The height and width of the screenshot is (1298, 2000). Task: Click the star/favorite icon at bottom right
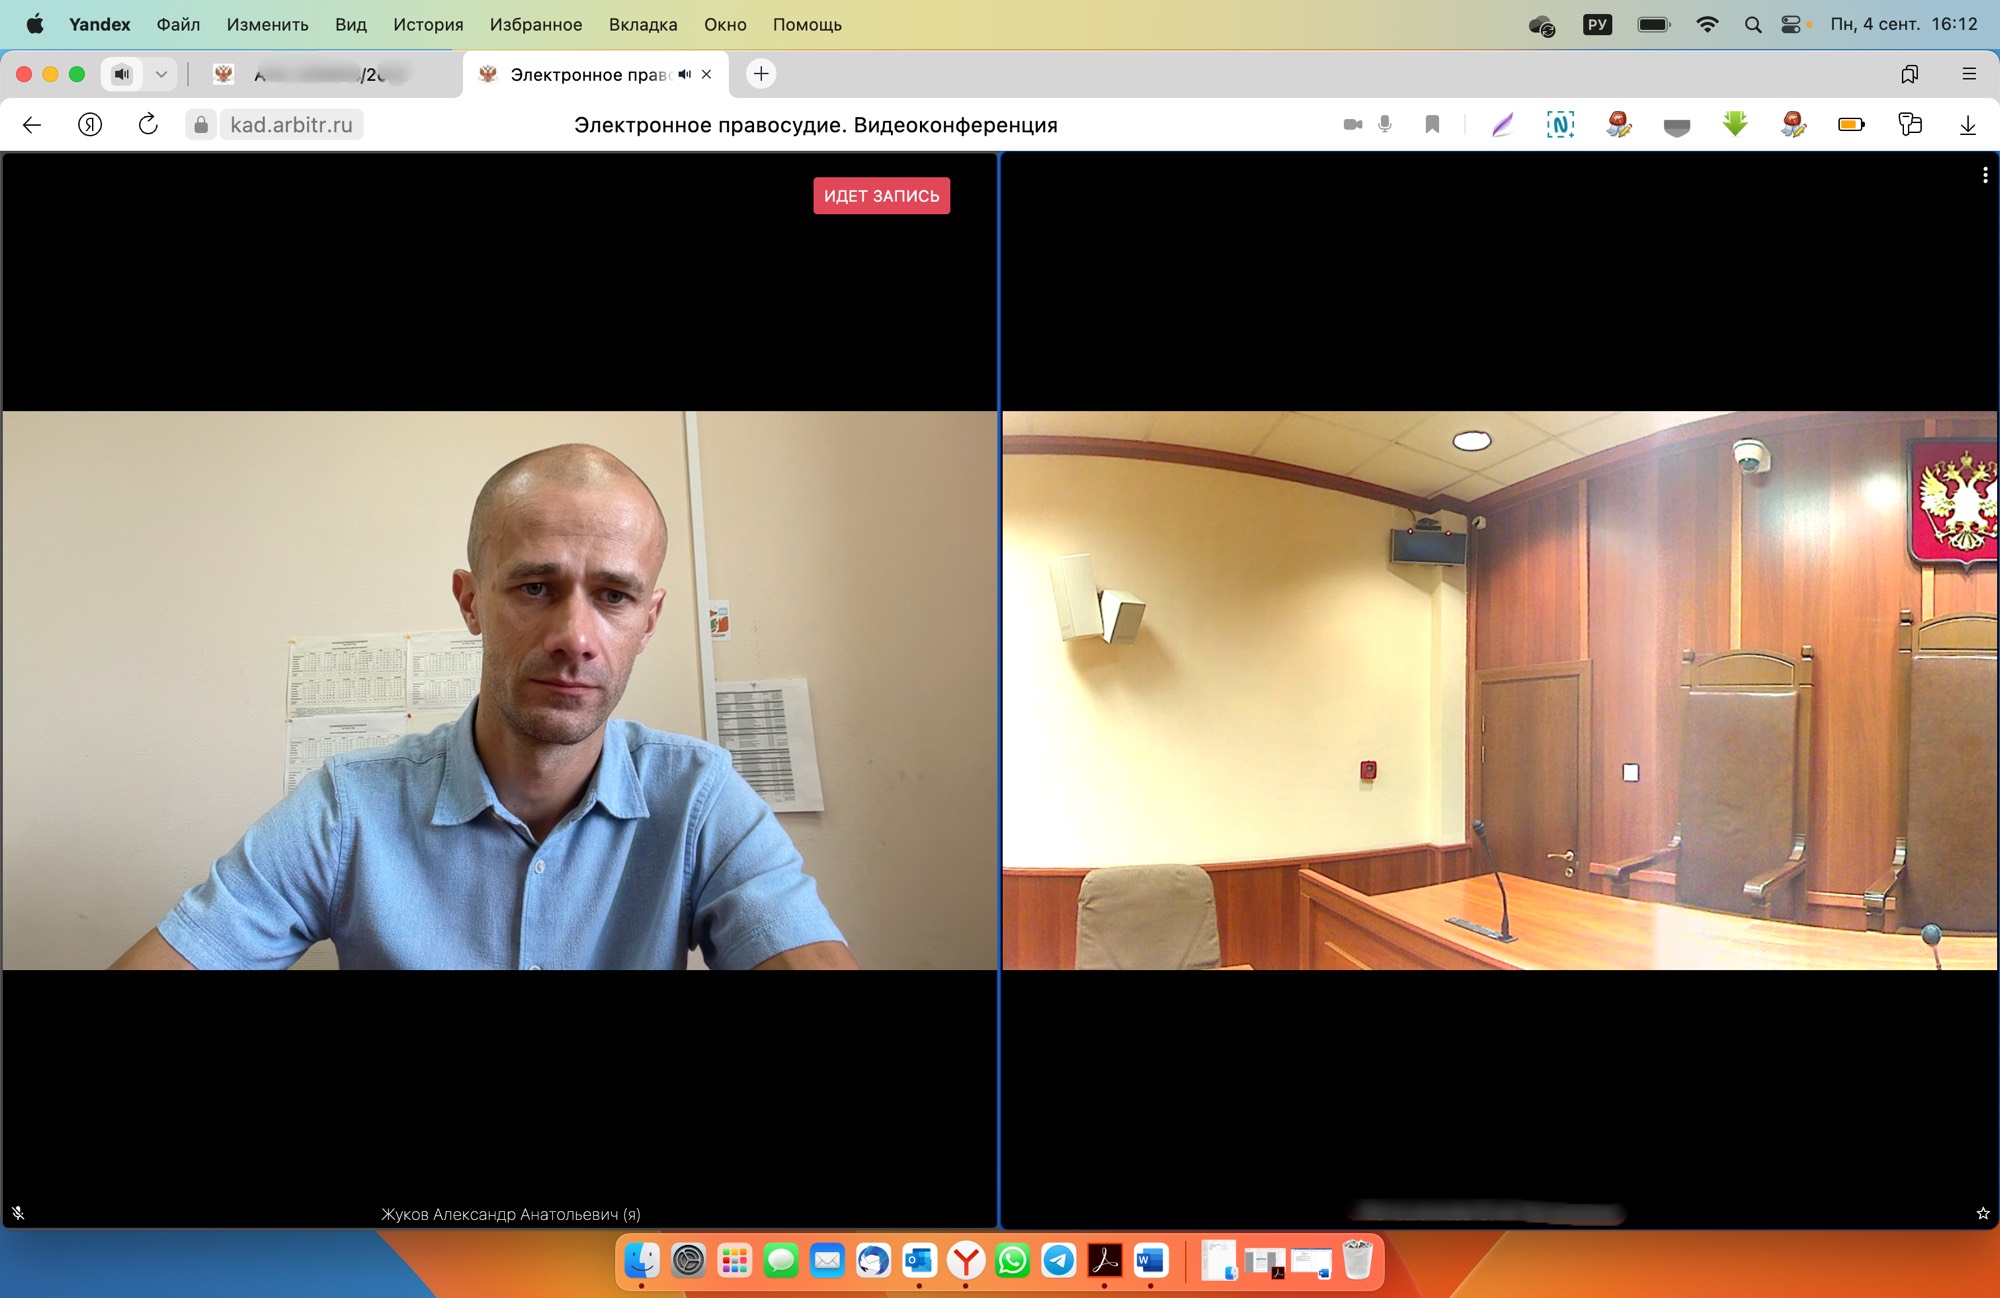1974,1213
